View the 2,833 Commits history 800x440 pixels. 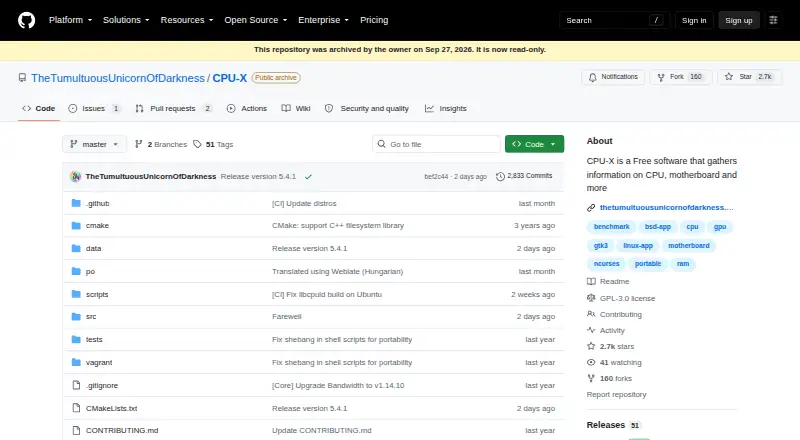click(x=524, y=176)
